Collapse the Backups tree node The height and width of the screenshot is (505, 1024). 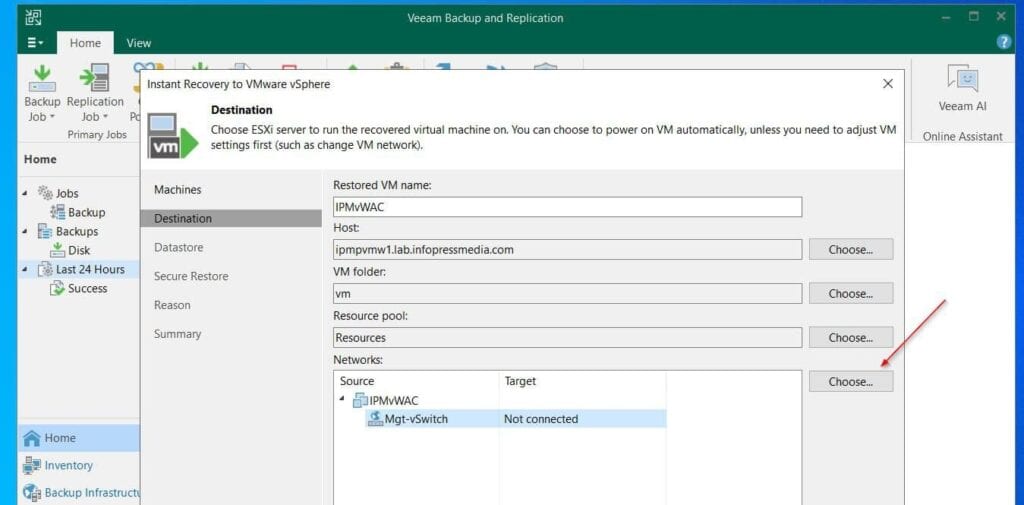(x=25, y=231)
